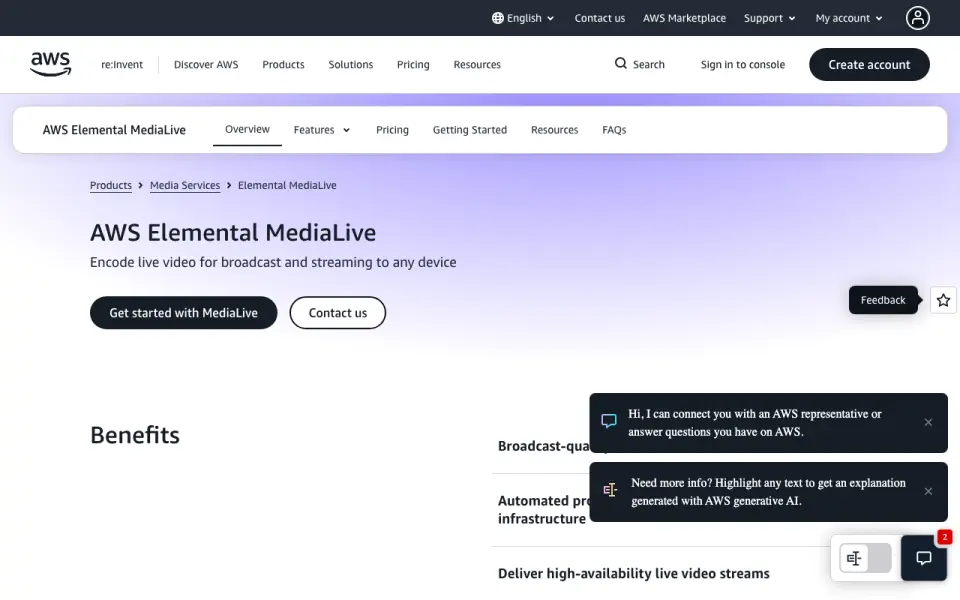The height and width of the screenshot is (600, 960).
Task: Open the top navigation Pricing menu
Action: (413, 64)
